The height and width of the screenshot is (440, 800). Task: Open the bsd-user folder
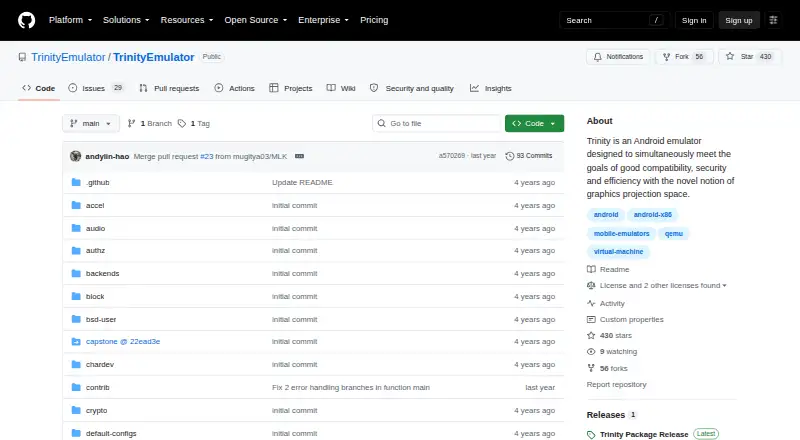[101, 320]
